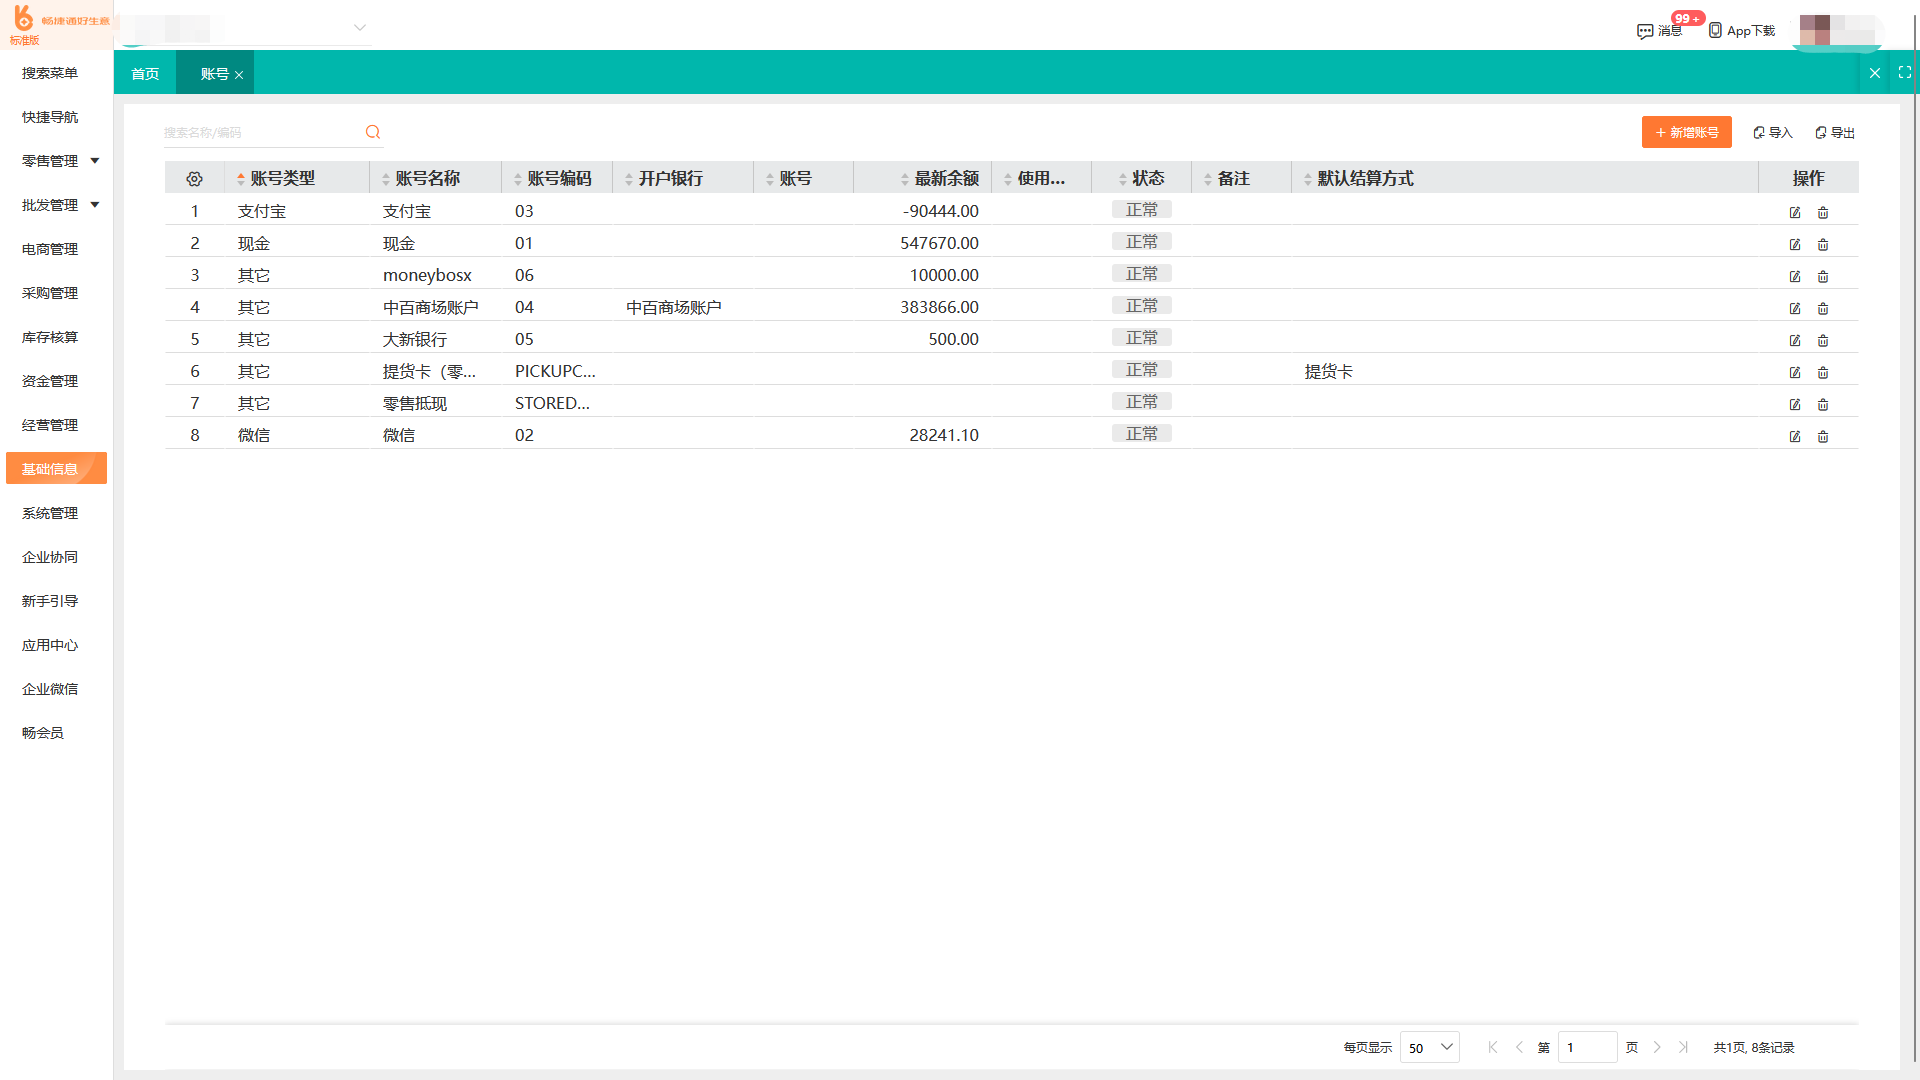This screenshot has height=1080, width=1920.
Task: Expand the 批发管理 sidebar menu
Action: (x=58, y=204)
